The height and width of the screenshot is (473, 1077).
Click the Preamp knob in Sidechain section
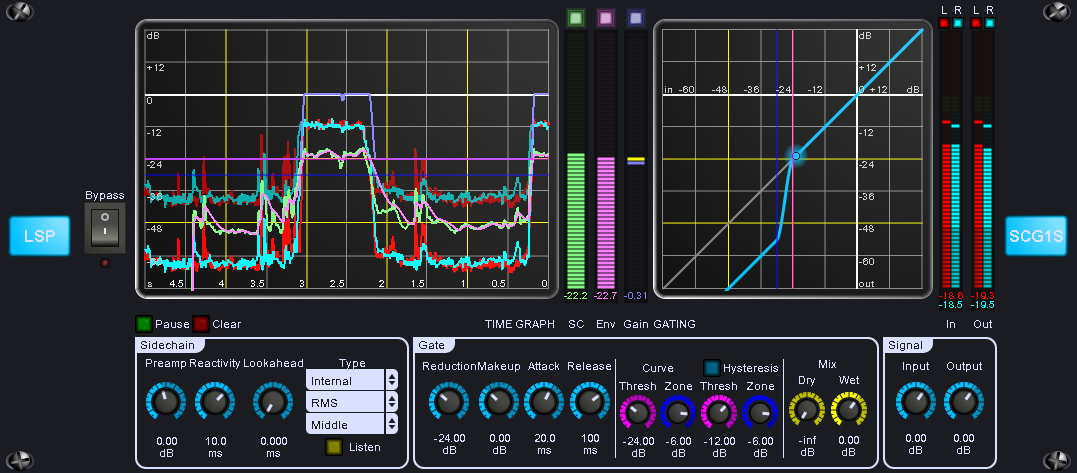166,402
